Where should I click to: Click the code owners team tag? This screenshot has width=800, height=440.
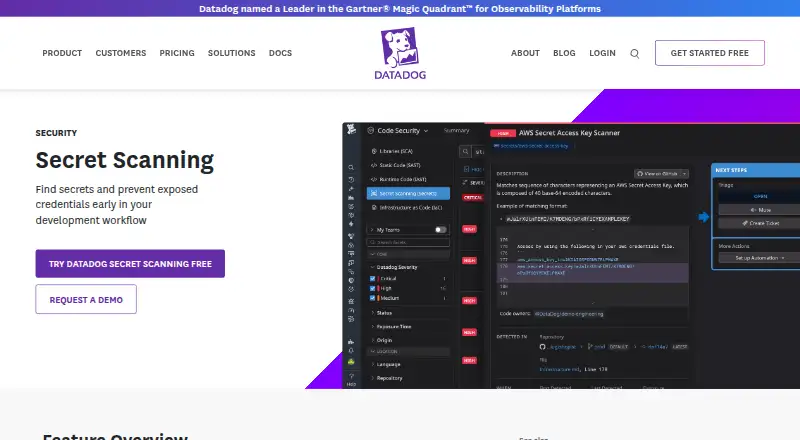pos(569,314)
